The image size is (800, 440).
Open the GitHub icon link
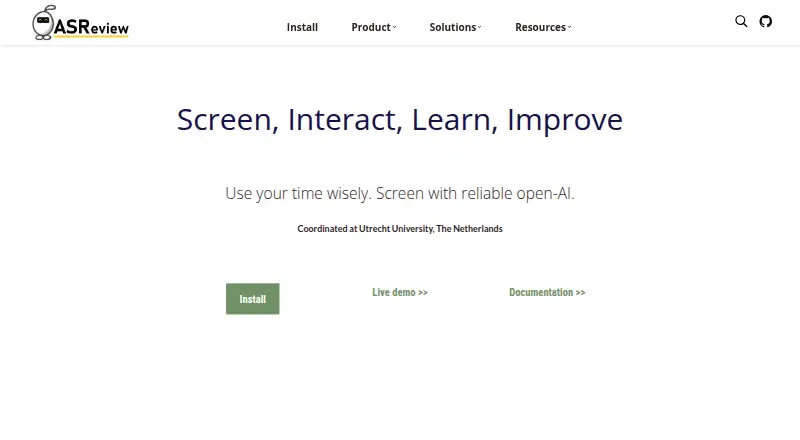(765, 21)
